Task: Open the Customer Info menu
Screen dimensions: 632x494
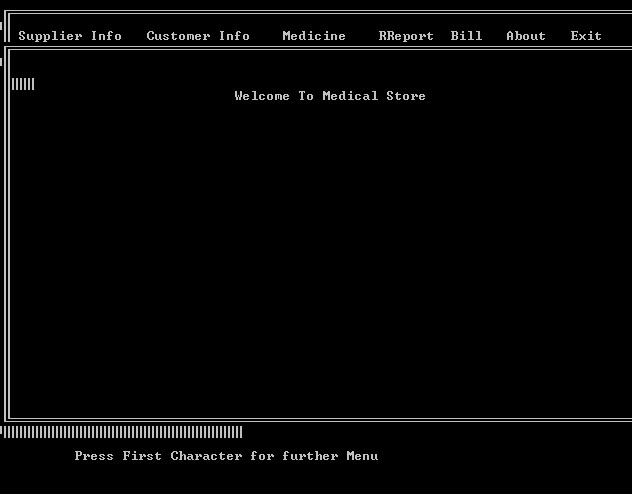Action: pyautogui.click(x=198, y=36)
